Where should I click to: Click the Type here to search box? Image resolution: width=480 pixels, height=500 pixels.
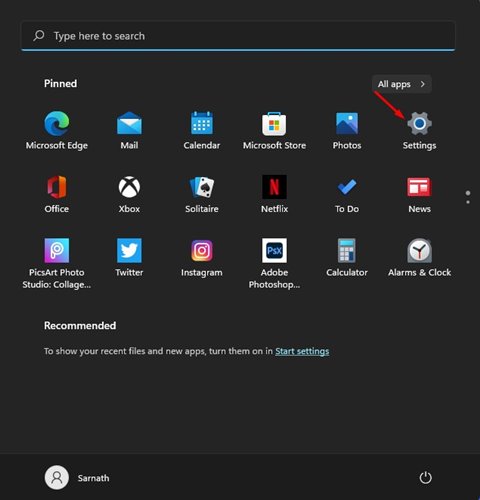pos(238,36)
